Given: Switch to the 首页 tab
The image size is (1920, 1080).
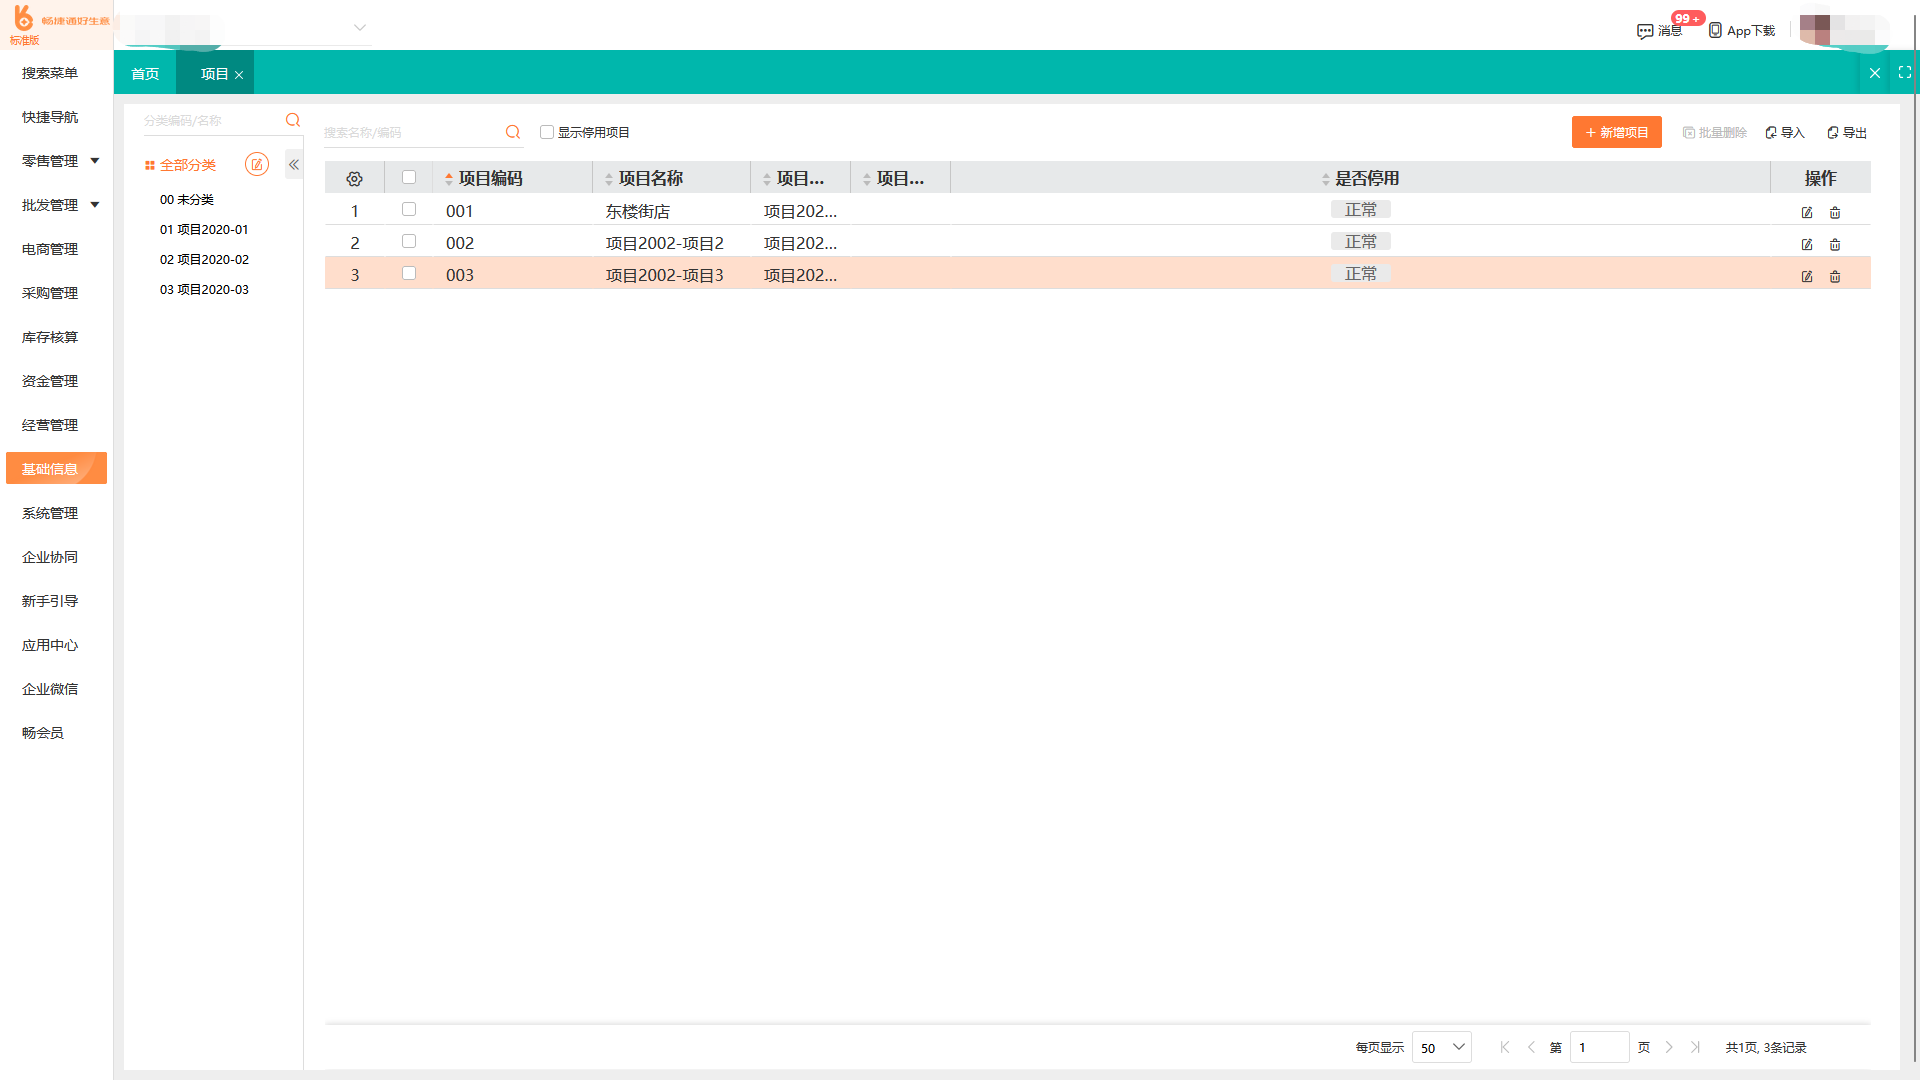Looking at the screenshot, I should (144, 73).
